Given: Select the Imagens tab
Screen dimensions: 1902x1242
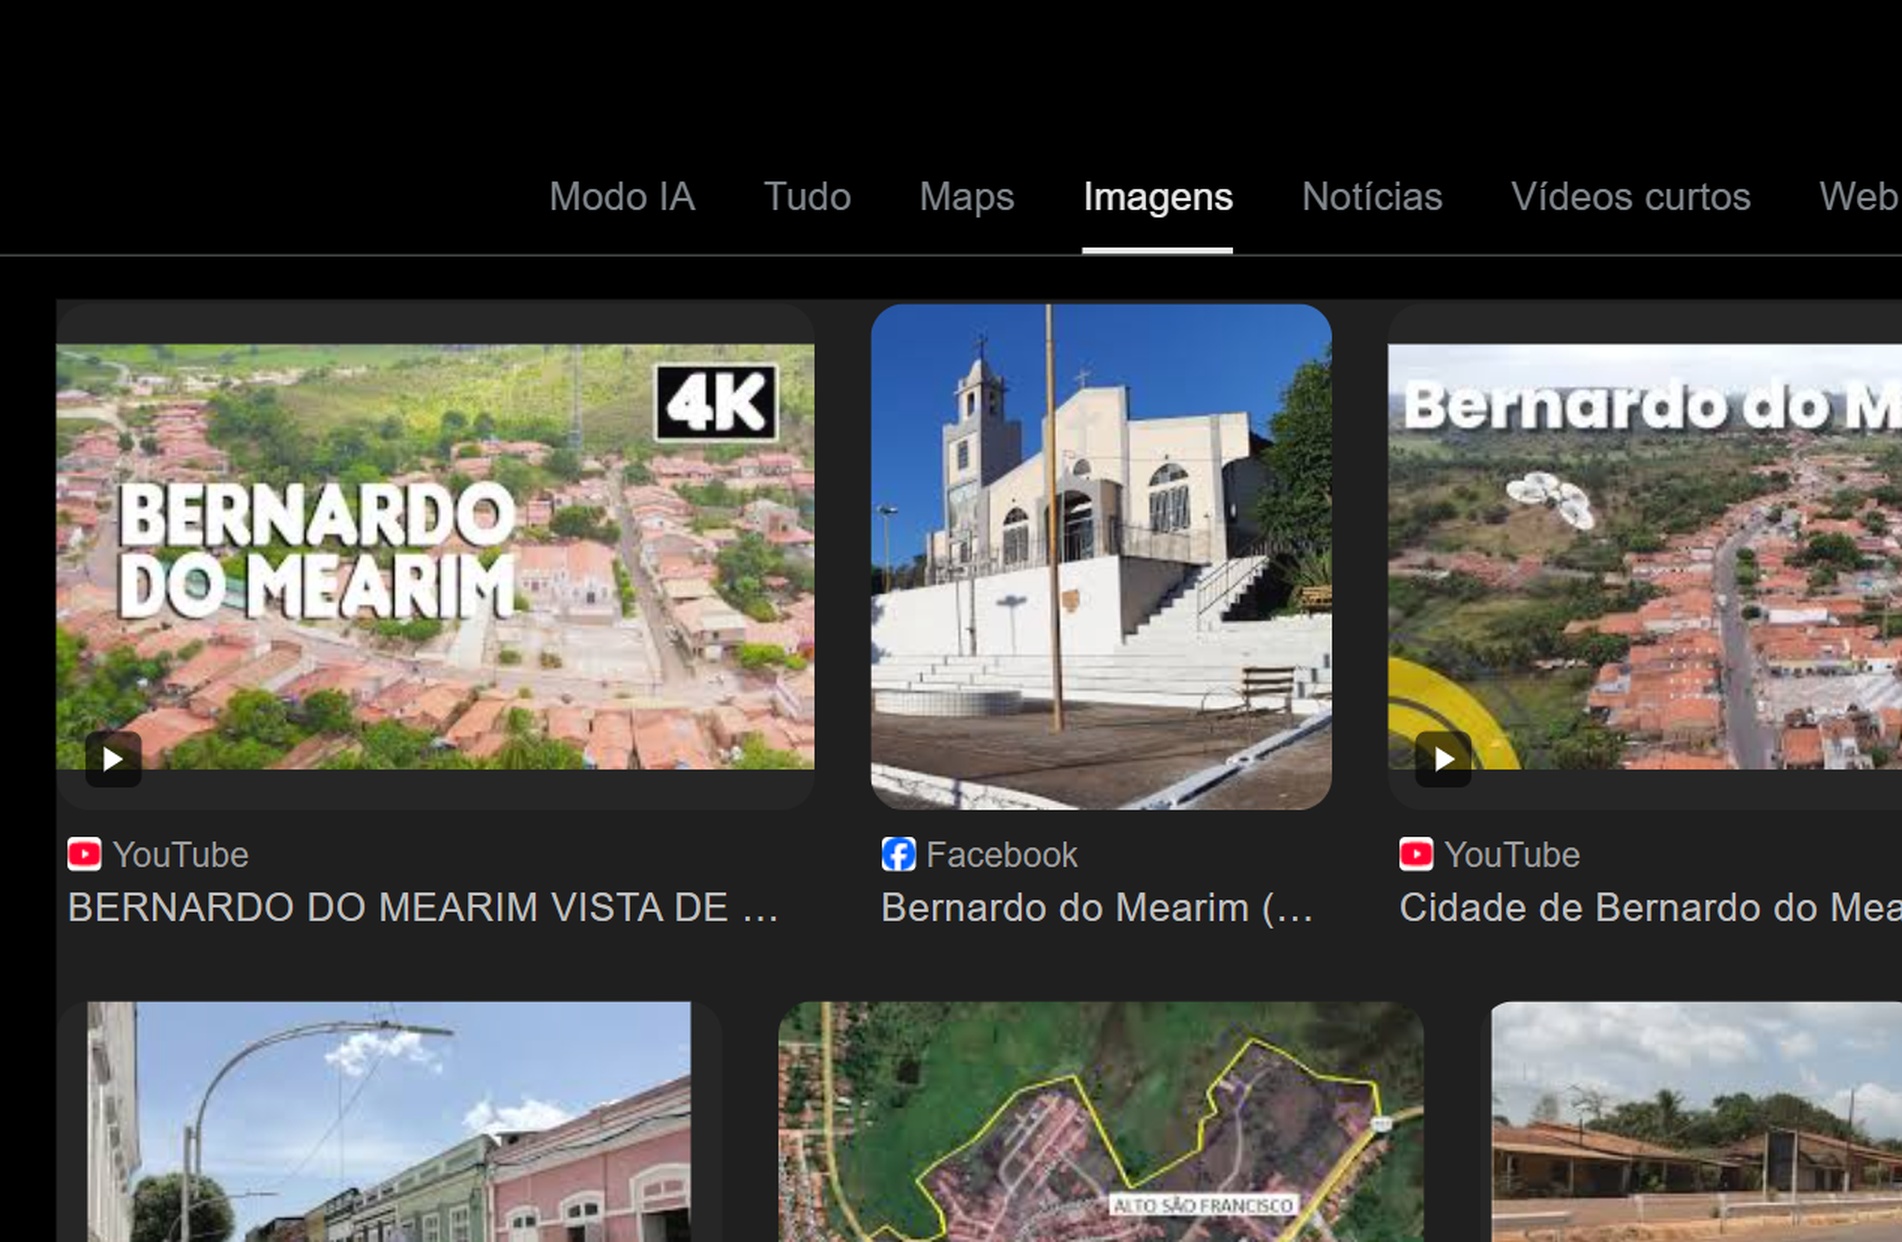Looking at the screenshot, I should pos(1157,197).
